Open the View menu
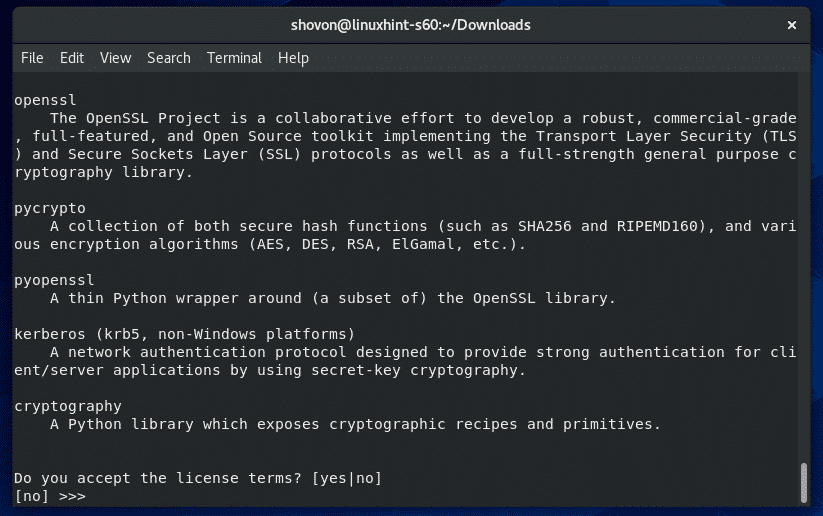823x516 pixels. (115, 58)
